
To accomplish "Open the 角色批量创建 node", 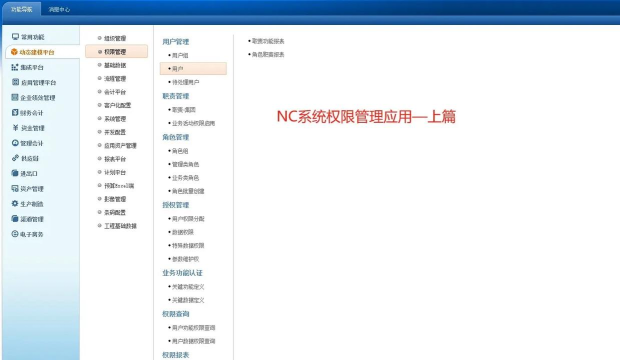I will click(x=188, y=191).
